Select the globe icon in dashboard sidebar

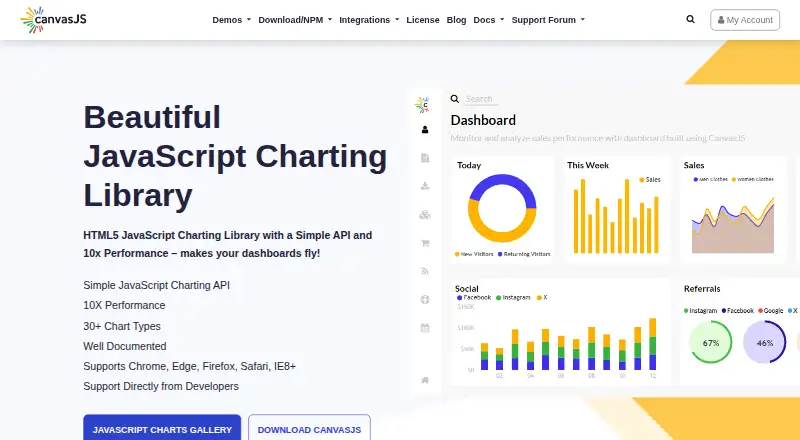424,300
